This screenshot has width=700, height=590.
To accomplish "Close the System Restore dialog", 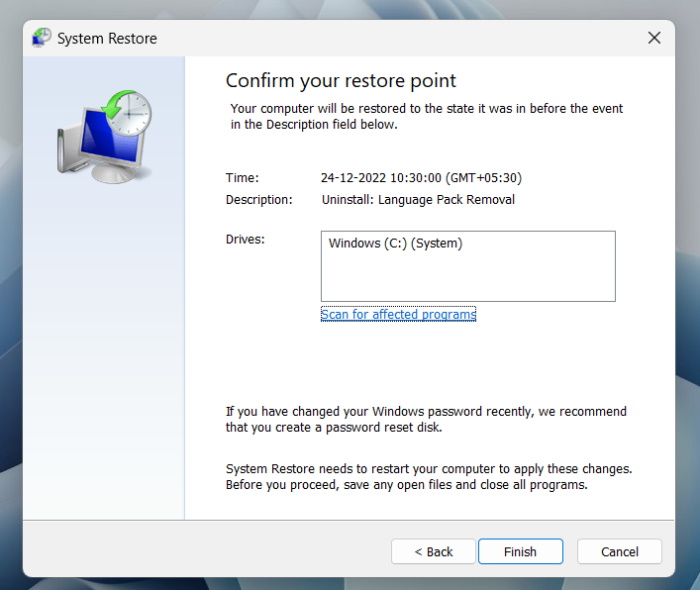I will click(654, 38).
